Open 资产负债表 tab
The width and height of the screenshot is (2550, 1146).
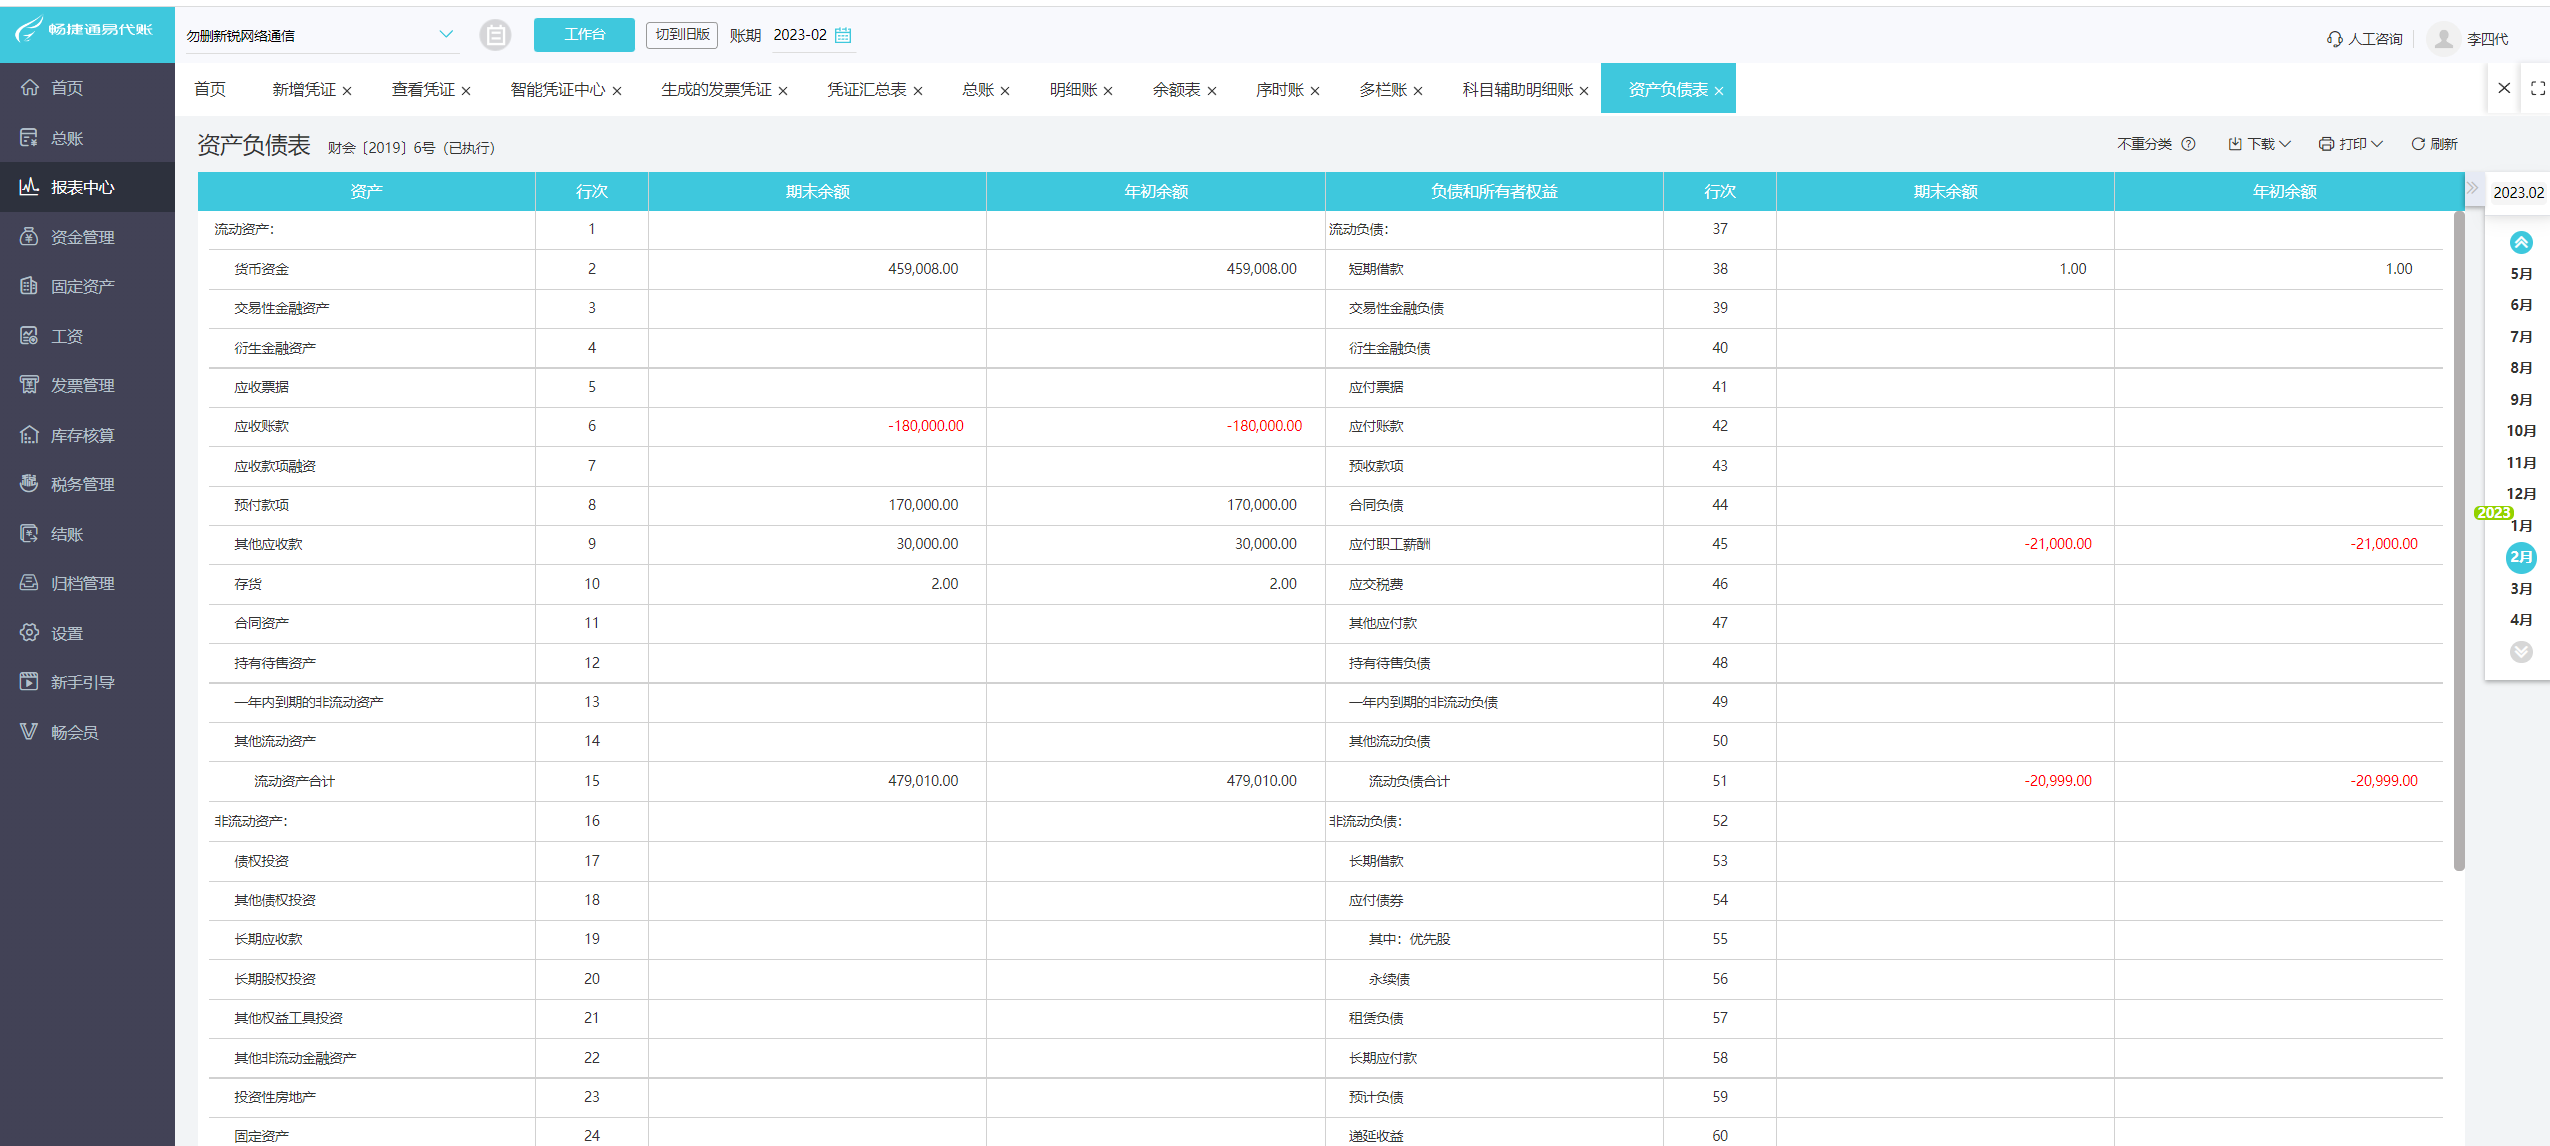point(1665,89)
